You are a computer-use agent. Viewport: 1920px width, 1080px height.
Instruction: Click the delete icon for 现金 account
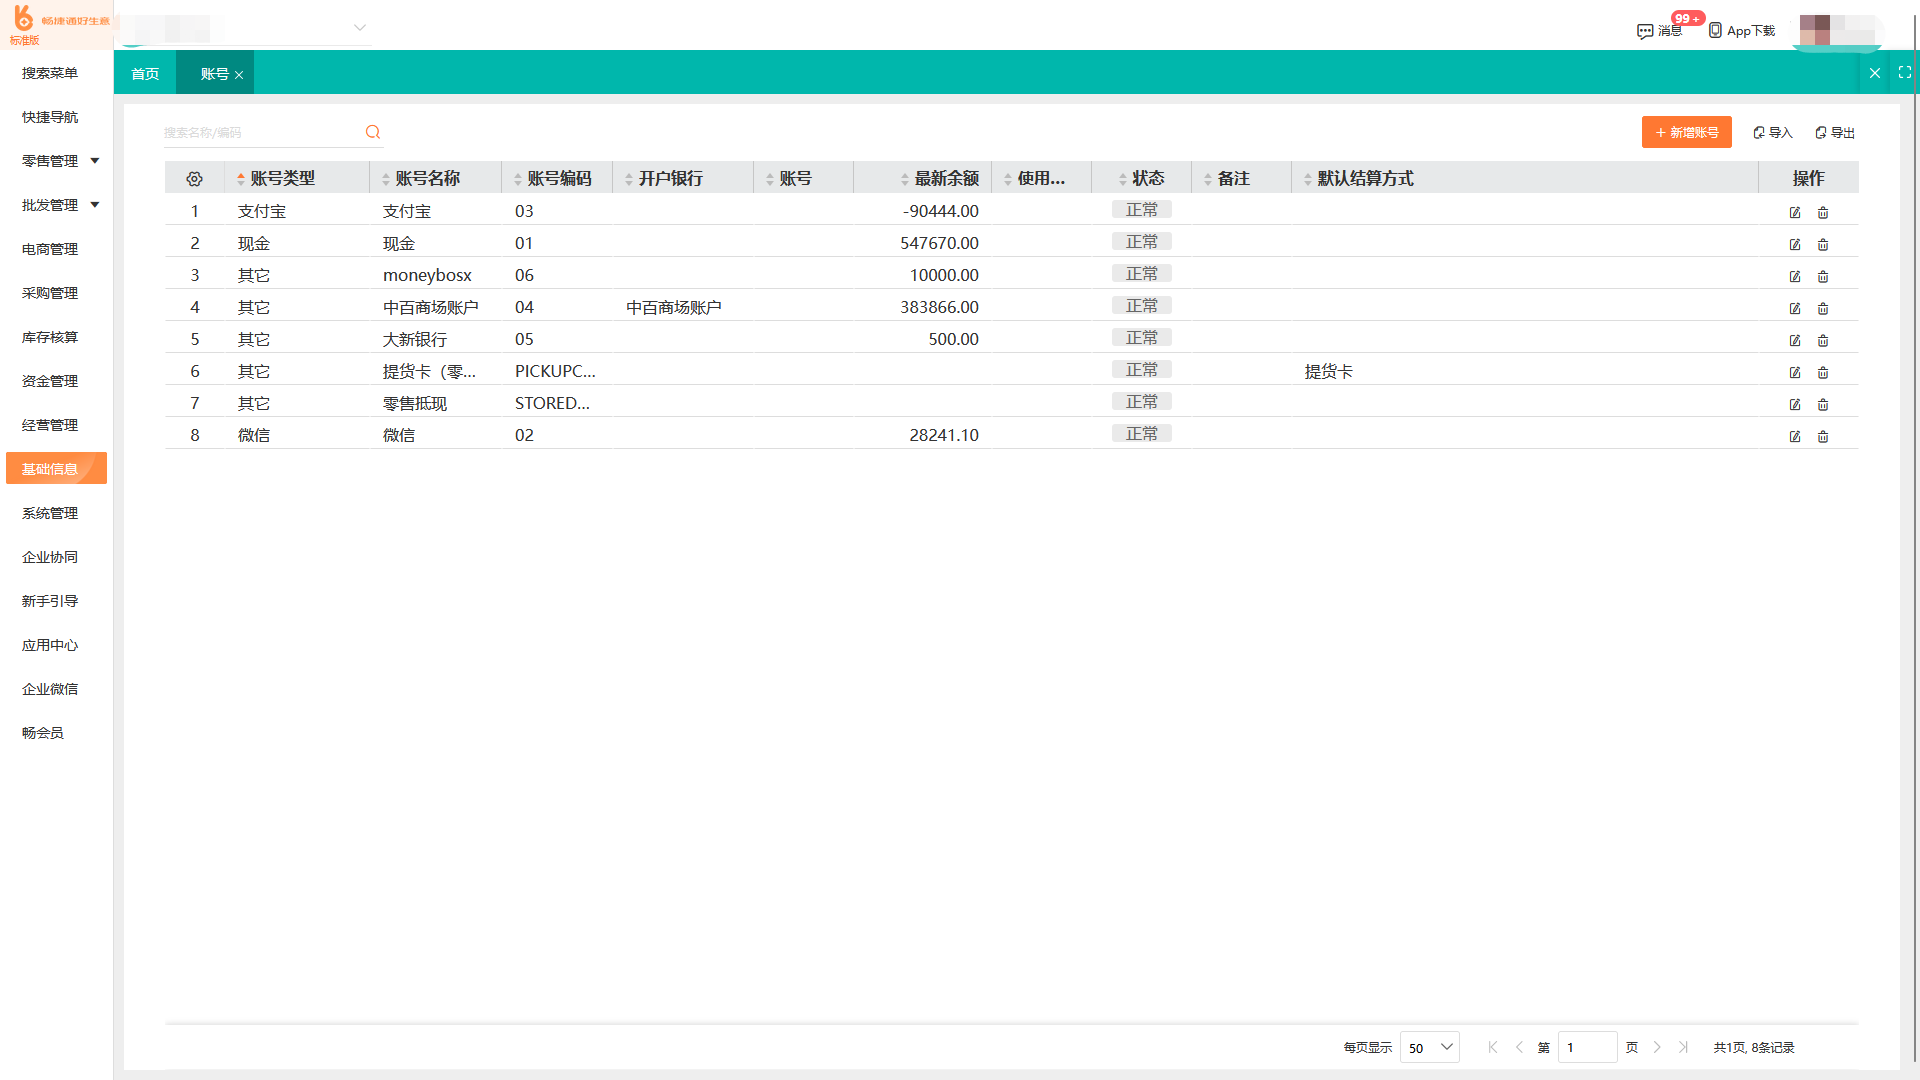(1824, 243)
